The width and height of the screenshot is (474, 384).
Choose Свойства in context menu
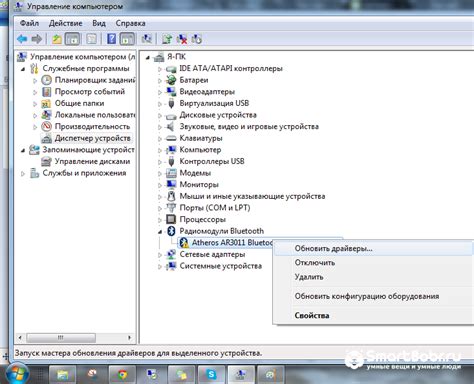point(373,315)
